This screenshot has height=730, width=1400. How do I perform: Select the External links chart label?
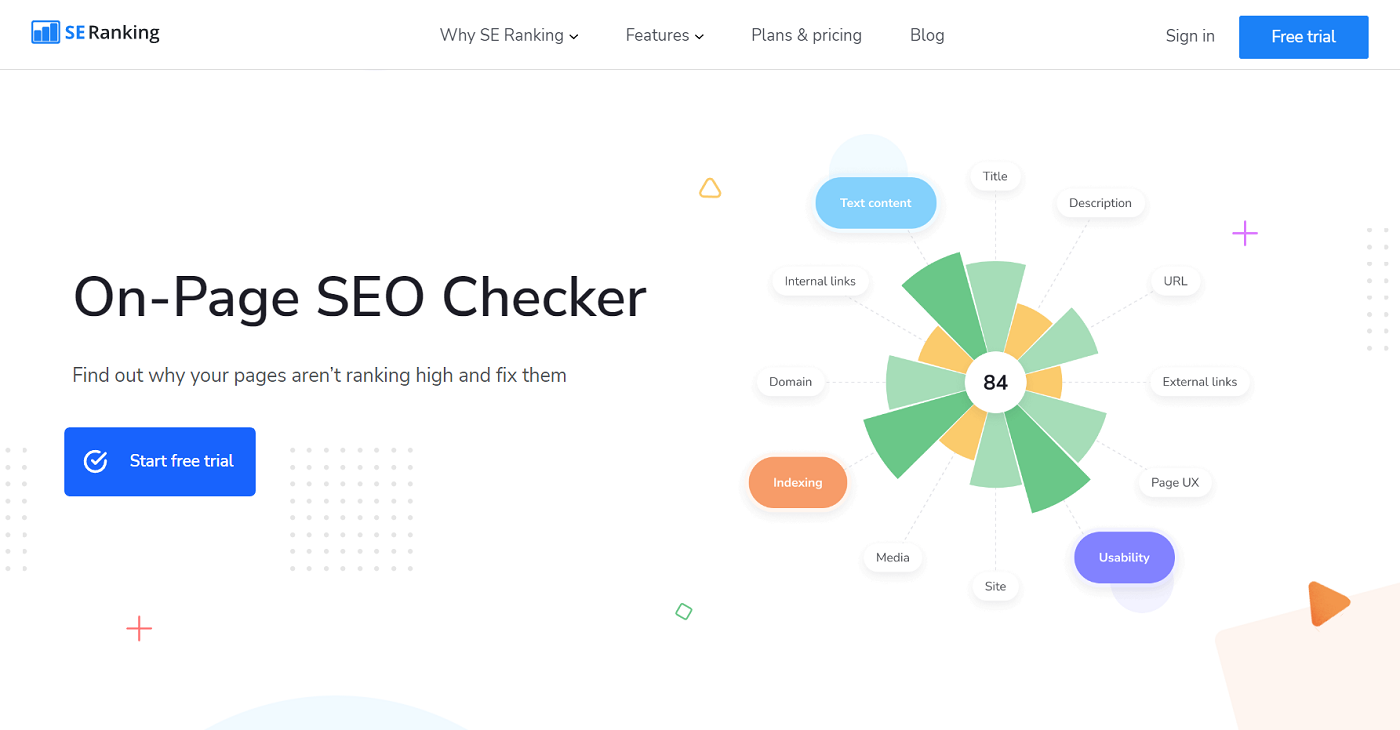[1199, 381]
